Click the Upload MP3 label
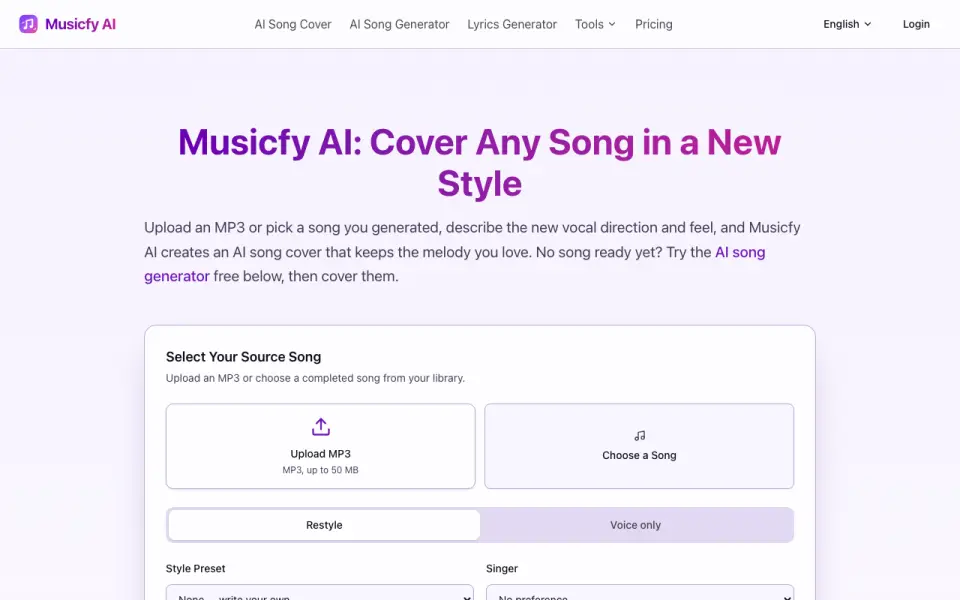Screen dimensions: 960x600 320,454
